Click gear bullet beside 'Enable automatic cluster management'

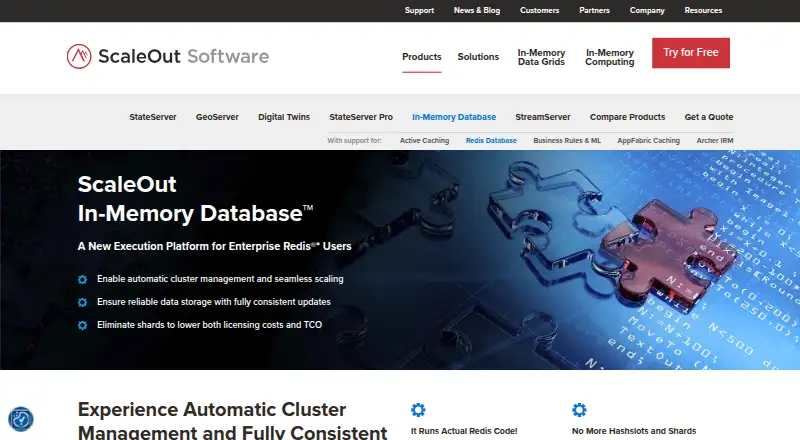click(x=82, y=279)
